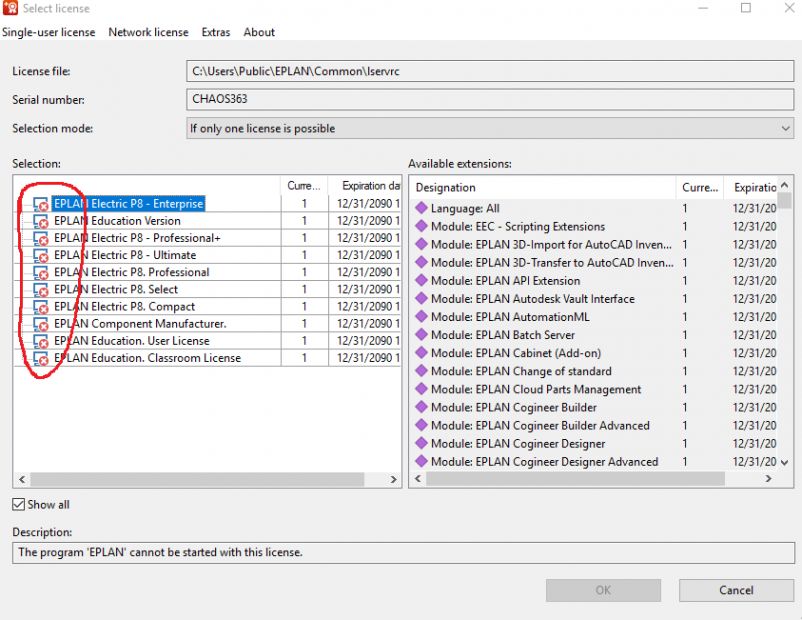Click diamond icon for EPLAN Cogineer Designer module

421,443
